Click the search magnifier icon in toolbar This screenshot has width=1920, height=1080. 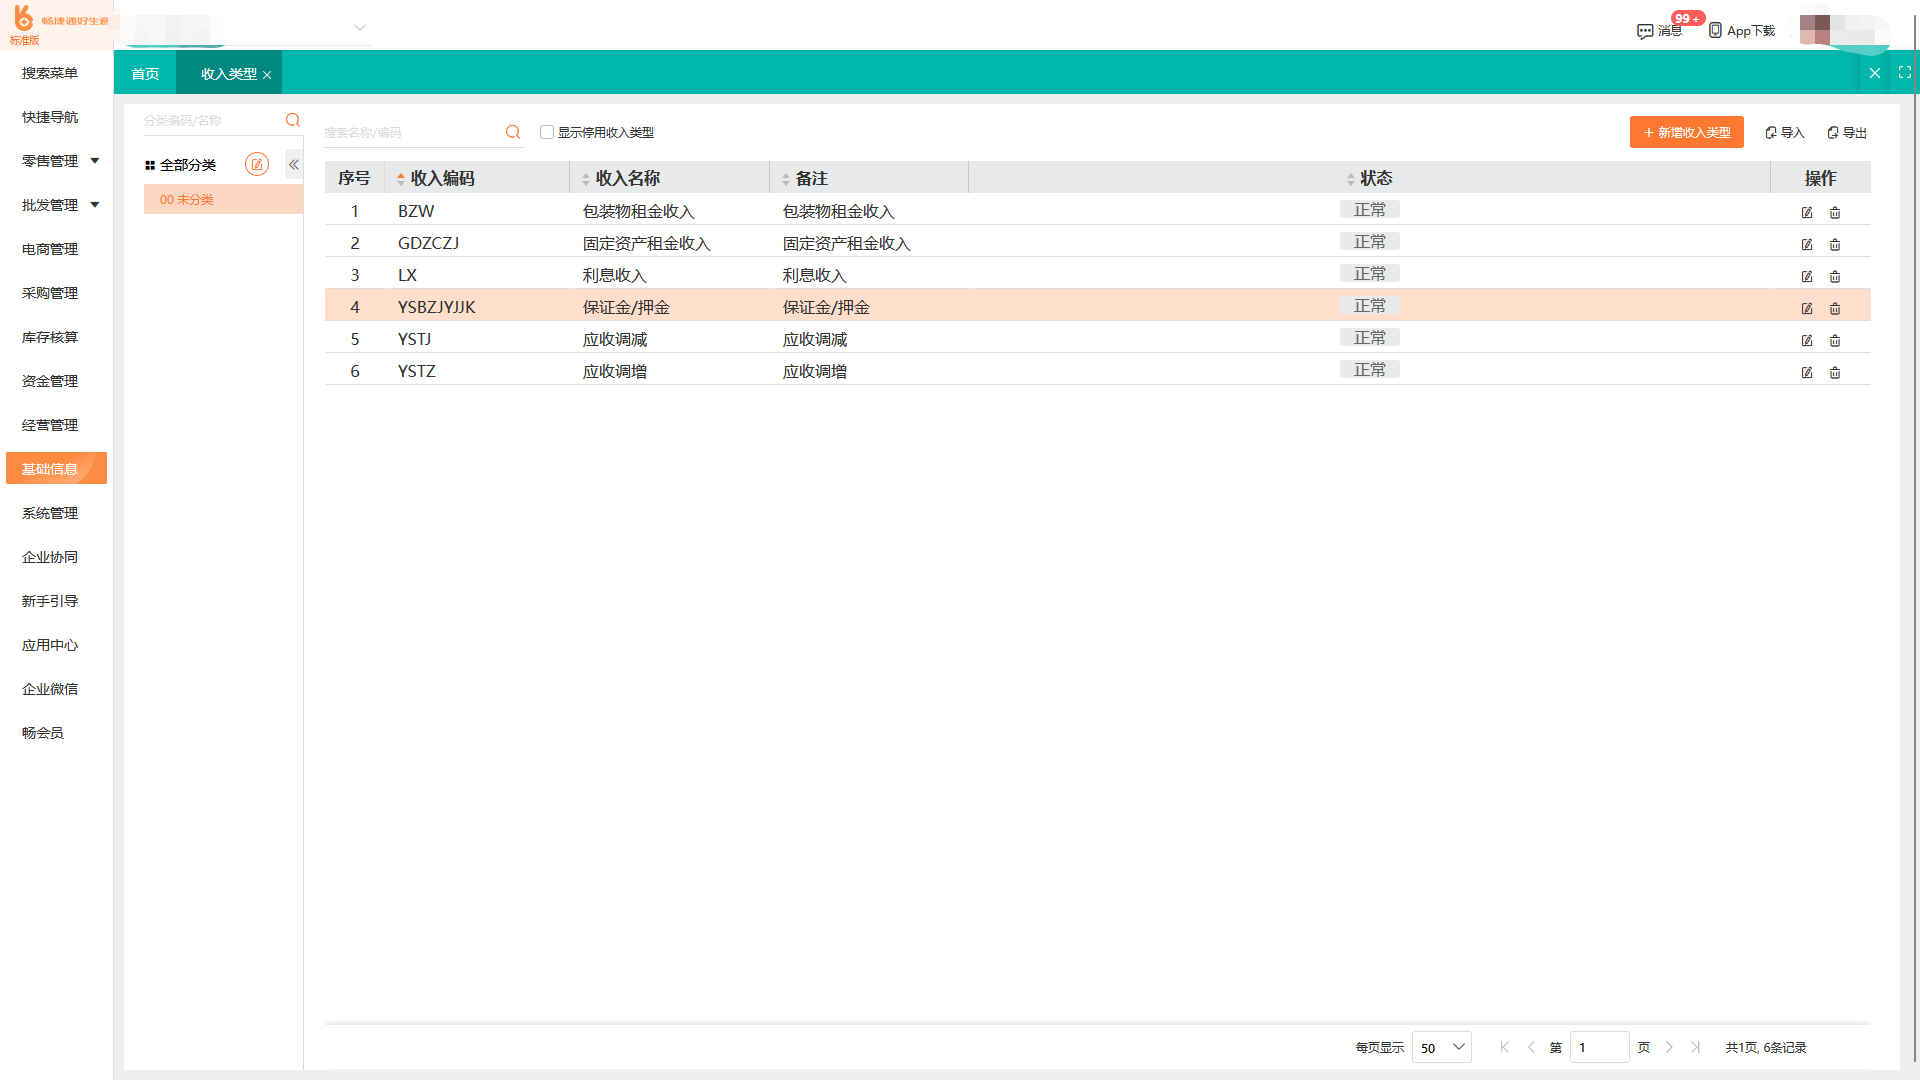click(514, 132)
